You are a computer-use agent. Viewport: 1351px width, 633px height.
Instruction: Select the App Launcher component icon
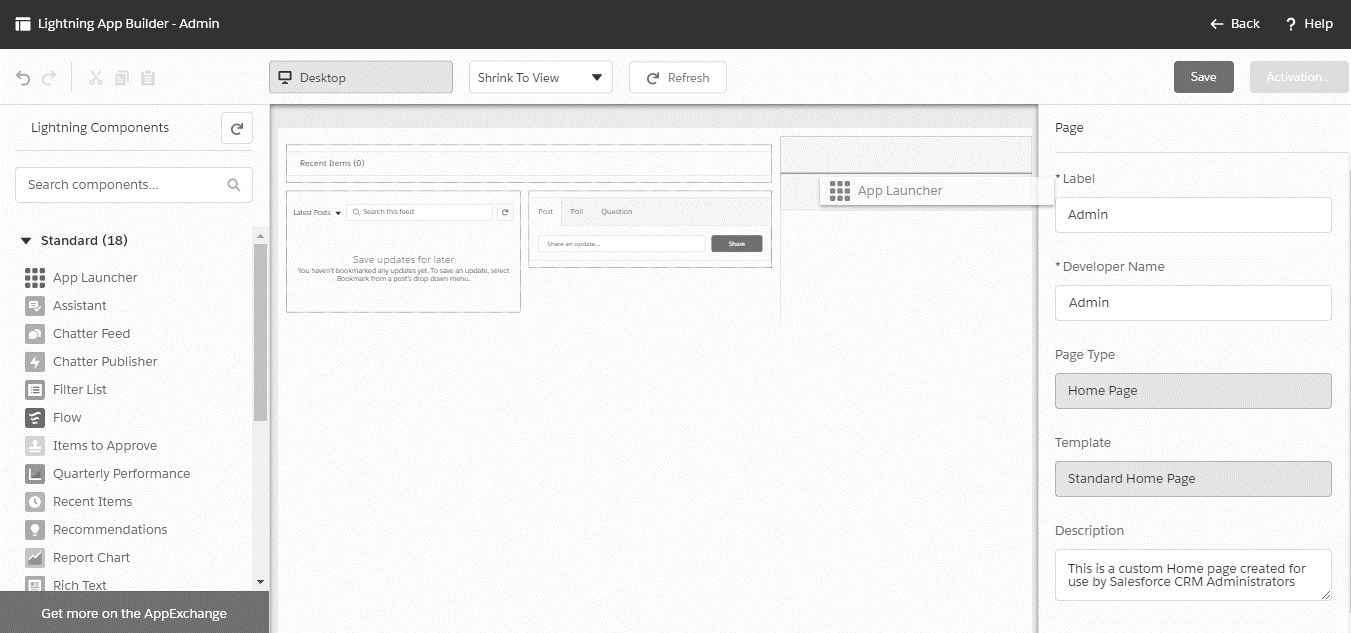point(34,277)
